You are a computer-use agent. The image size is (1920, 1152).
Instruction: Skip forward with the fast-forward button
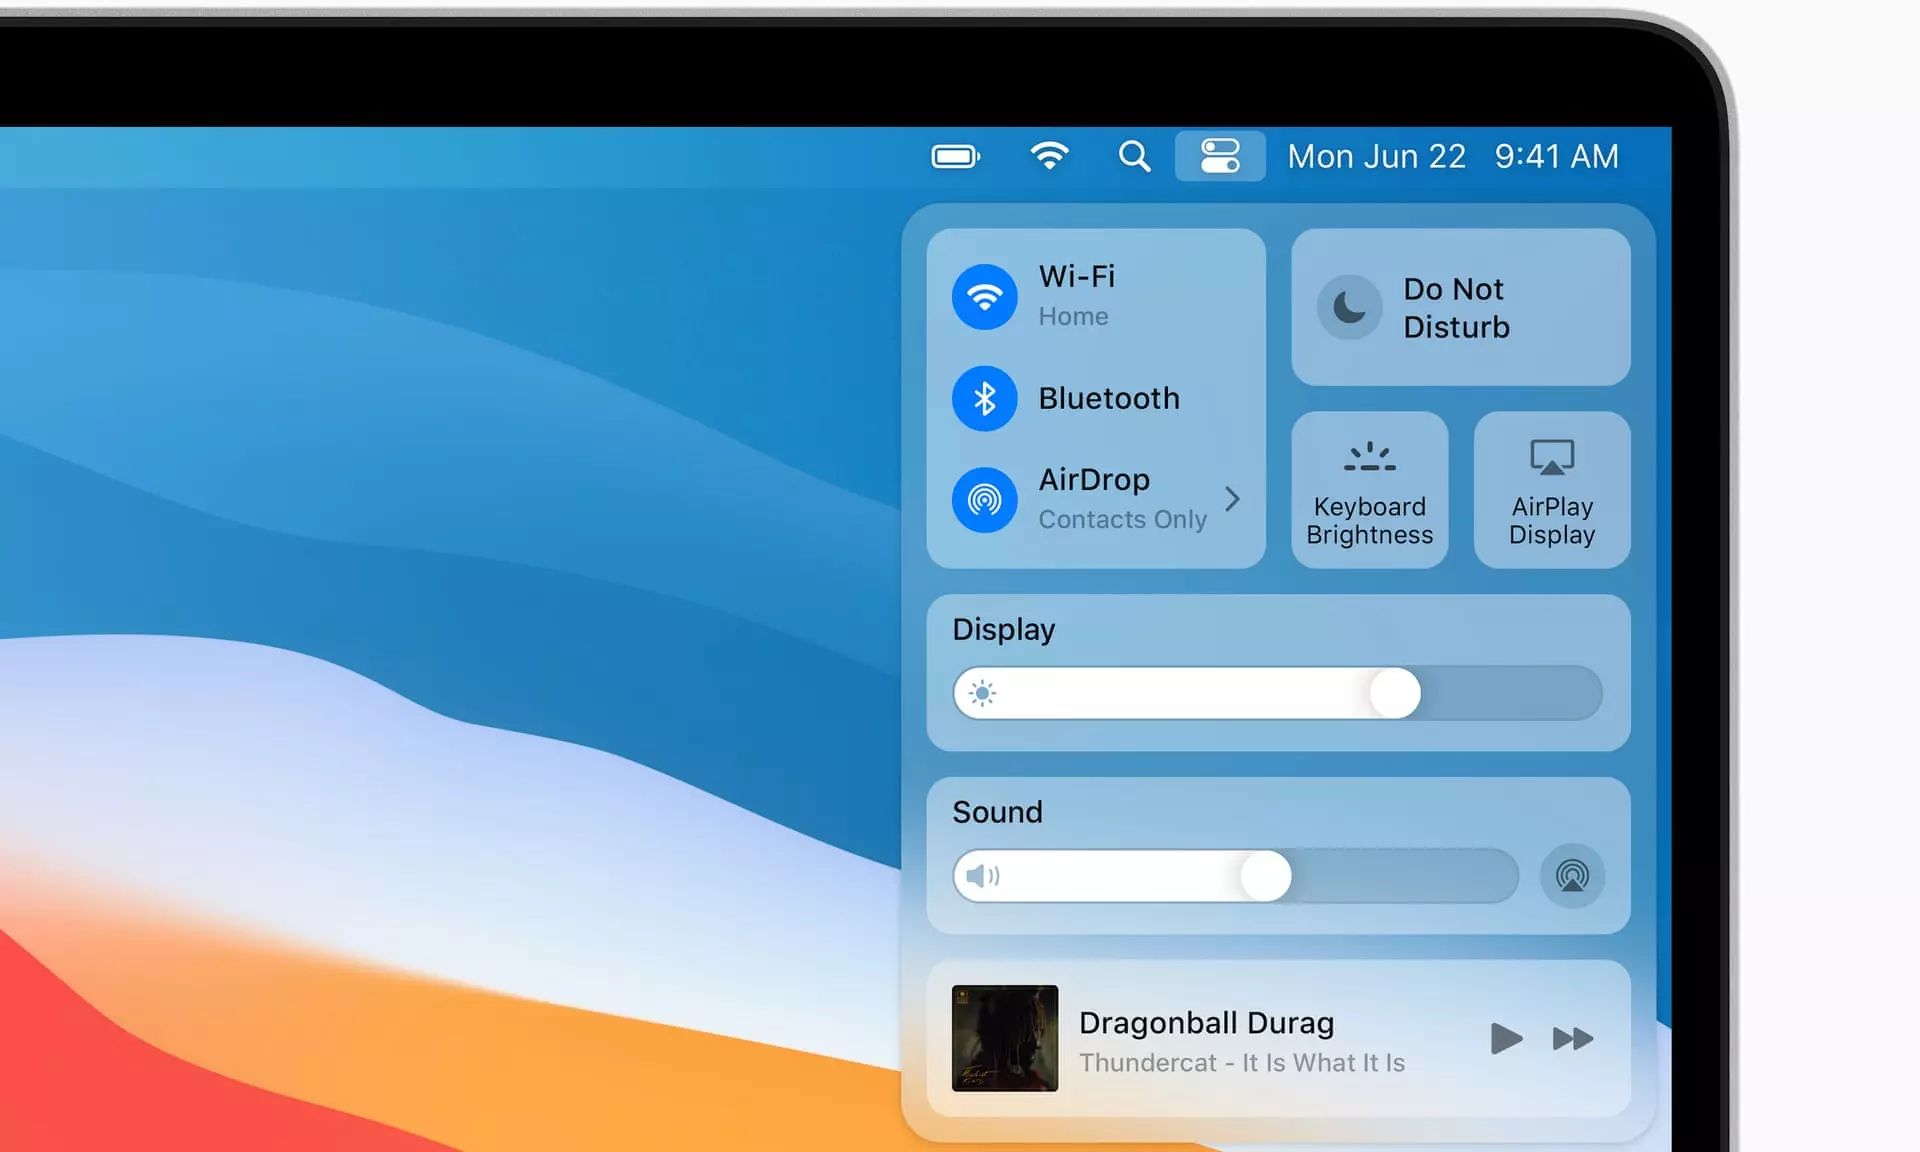1573,1038
